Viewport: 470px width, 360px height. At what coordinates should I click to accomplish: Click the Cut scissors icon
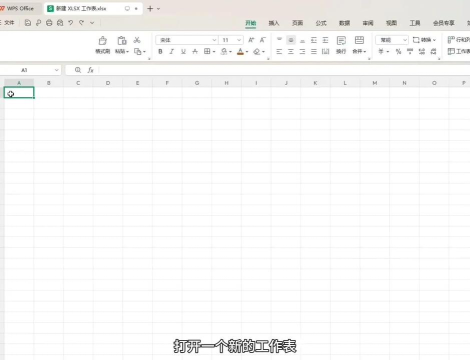pyautogui.click(x=137, y=40)
